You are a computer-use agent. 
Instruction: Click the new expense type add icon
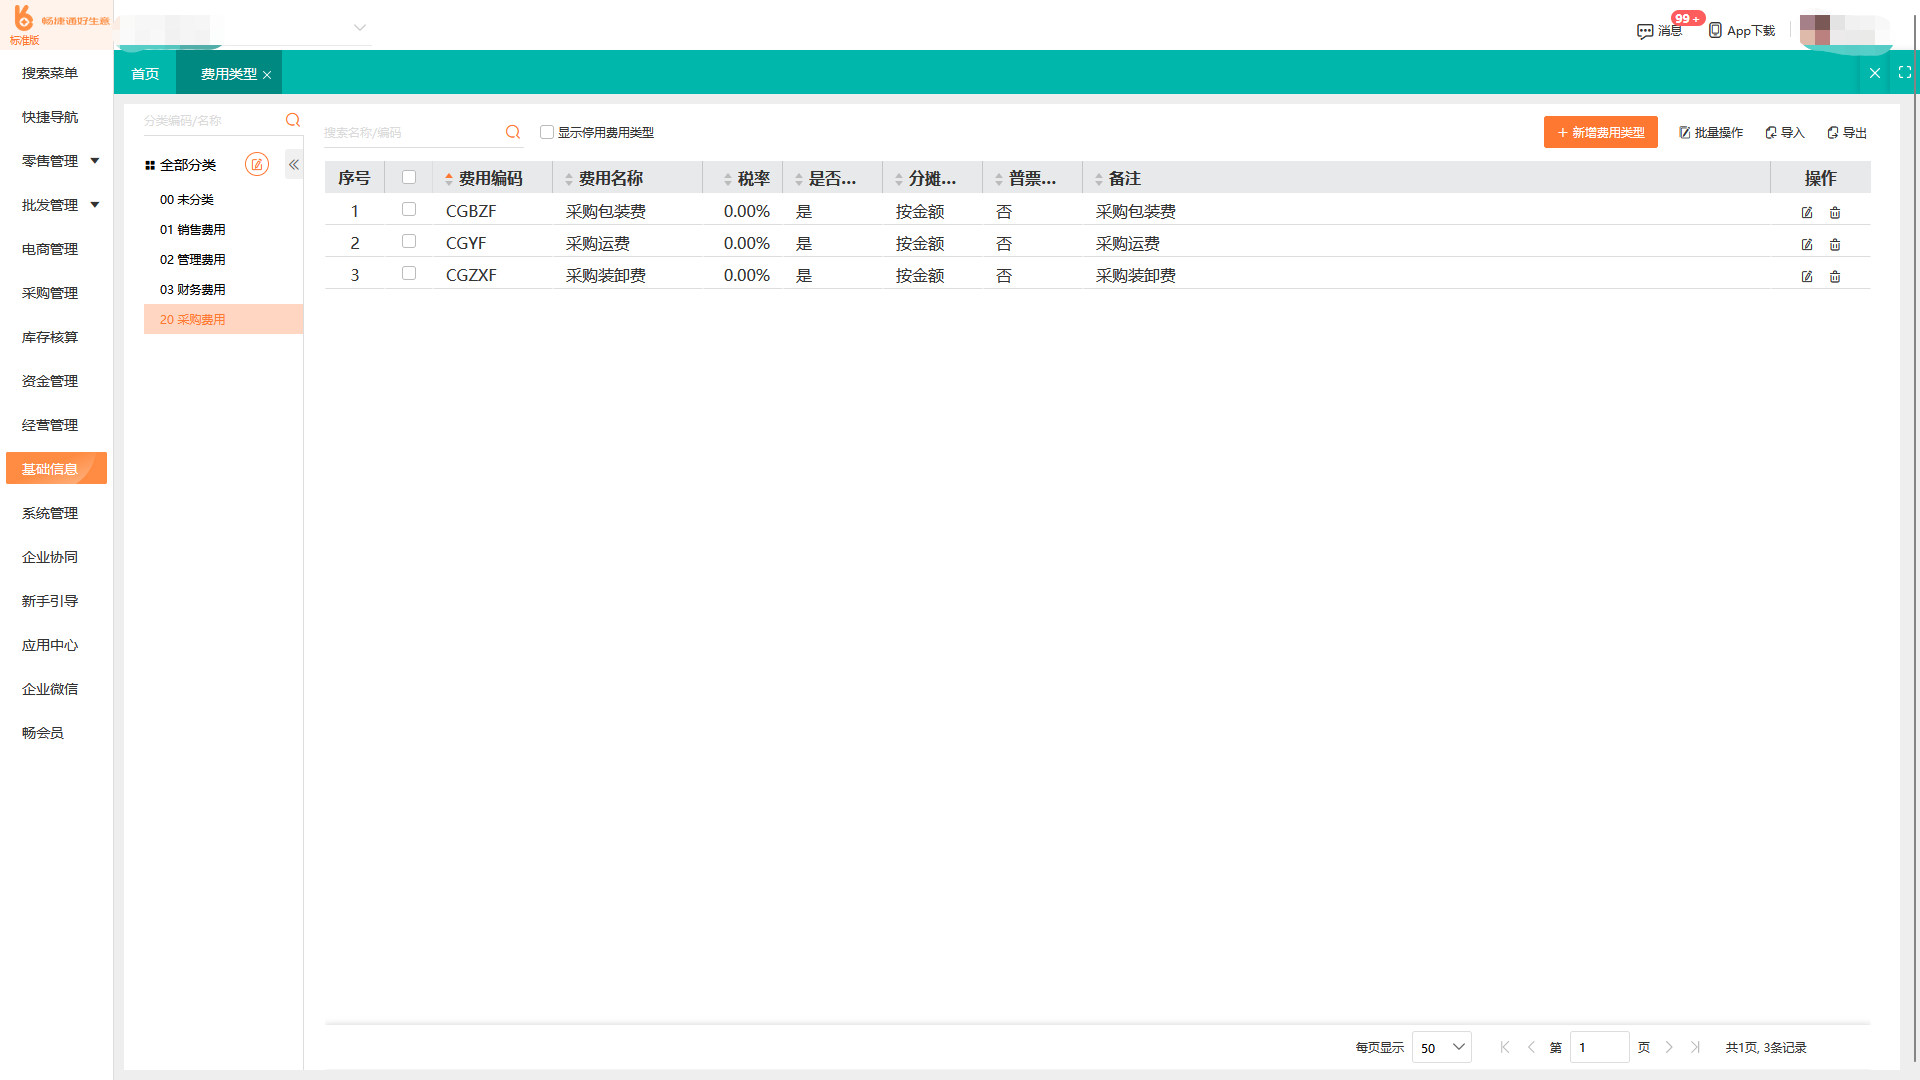coord(1600,131)
